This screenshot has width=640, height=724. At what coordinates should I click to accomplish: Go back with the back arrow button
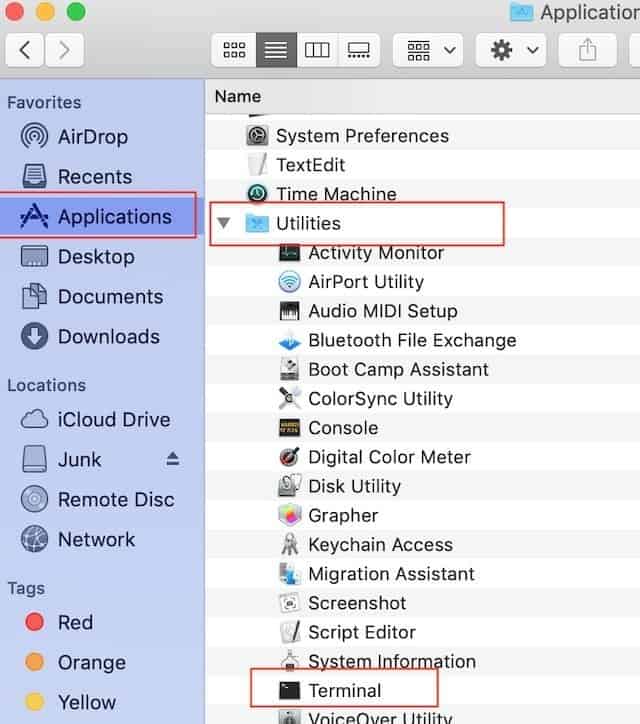click(25, 50)
